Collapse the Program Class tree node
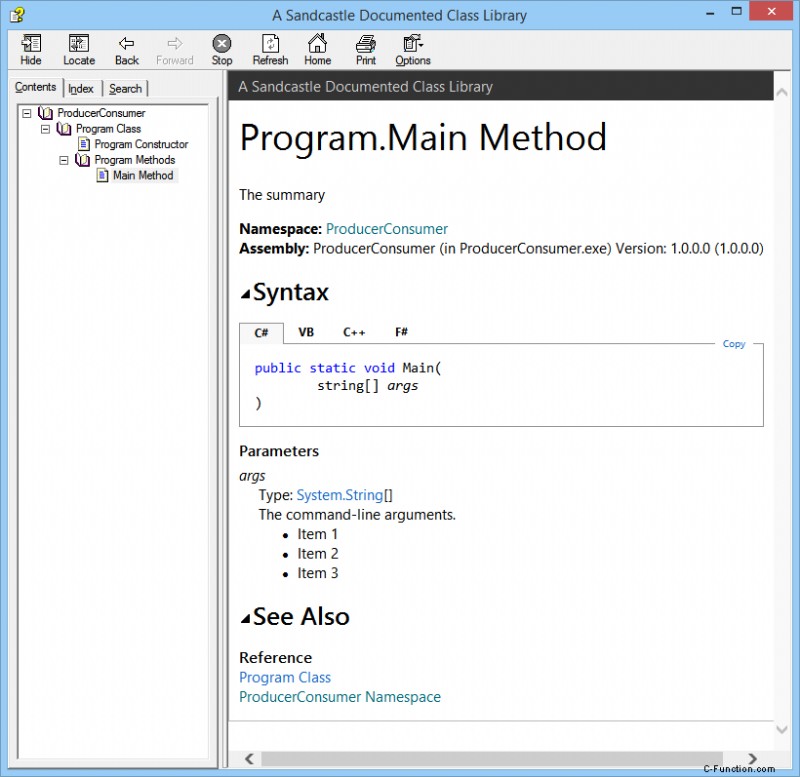The width and height of the screenshot is (800, 777). click(46, 129)
